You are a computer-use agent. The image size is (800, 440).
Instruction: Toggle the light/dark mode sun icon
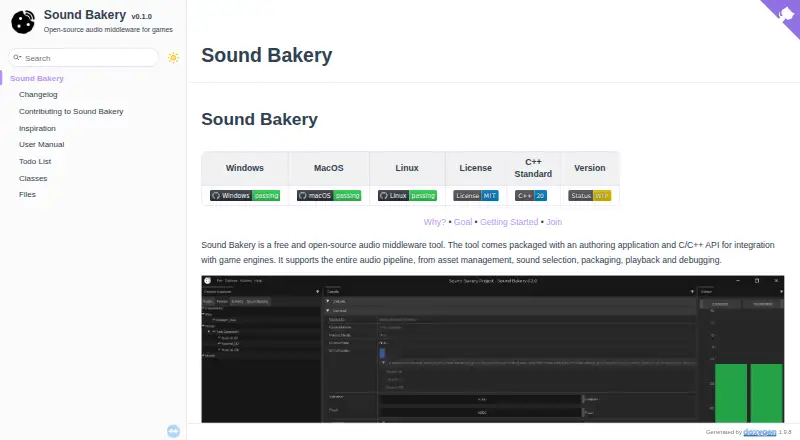click(x=173, y=58)
